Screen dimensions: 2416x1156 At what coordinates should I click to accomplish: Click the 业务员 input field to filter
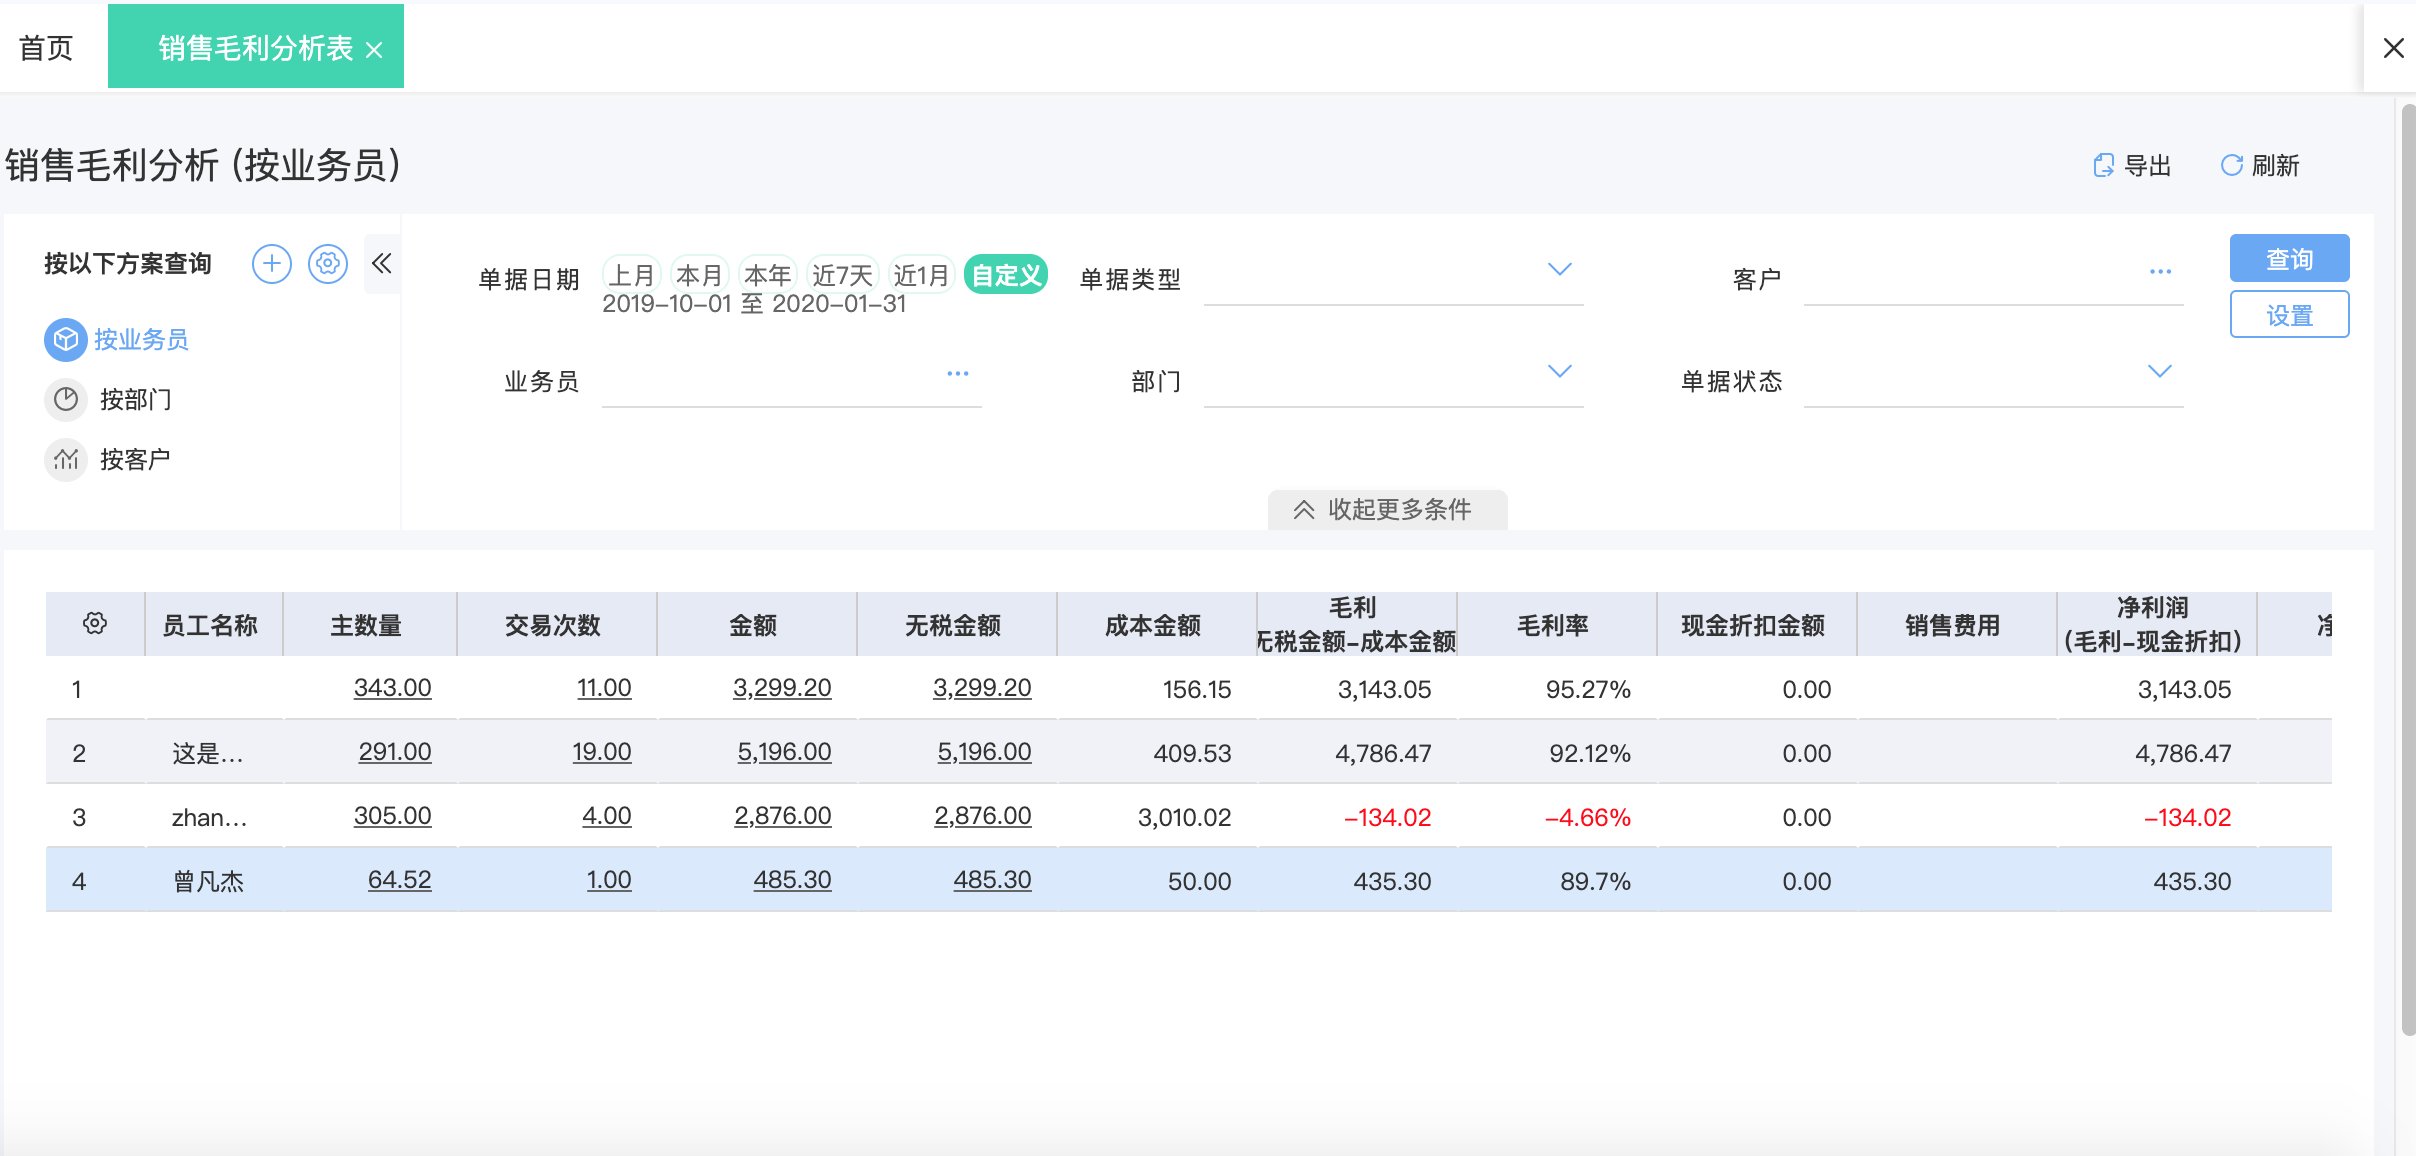pos(769,382)
